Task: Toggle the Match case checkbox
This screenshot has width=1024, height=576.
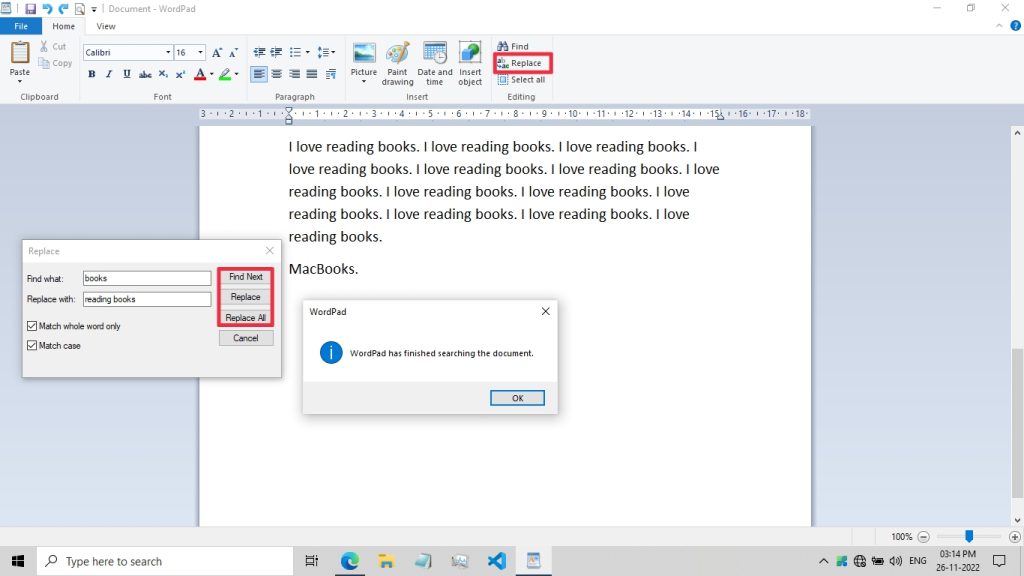Action: click(32, 345)
